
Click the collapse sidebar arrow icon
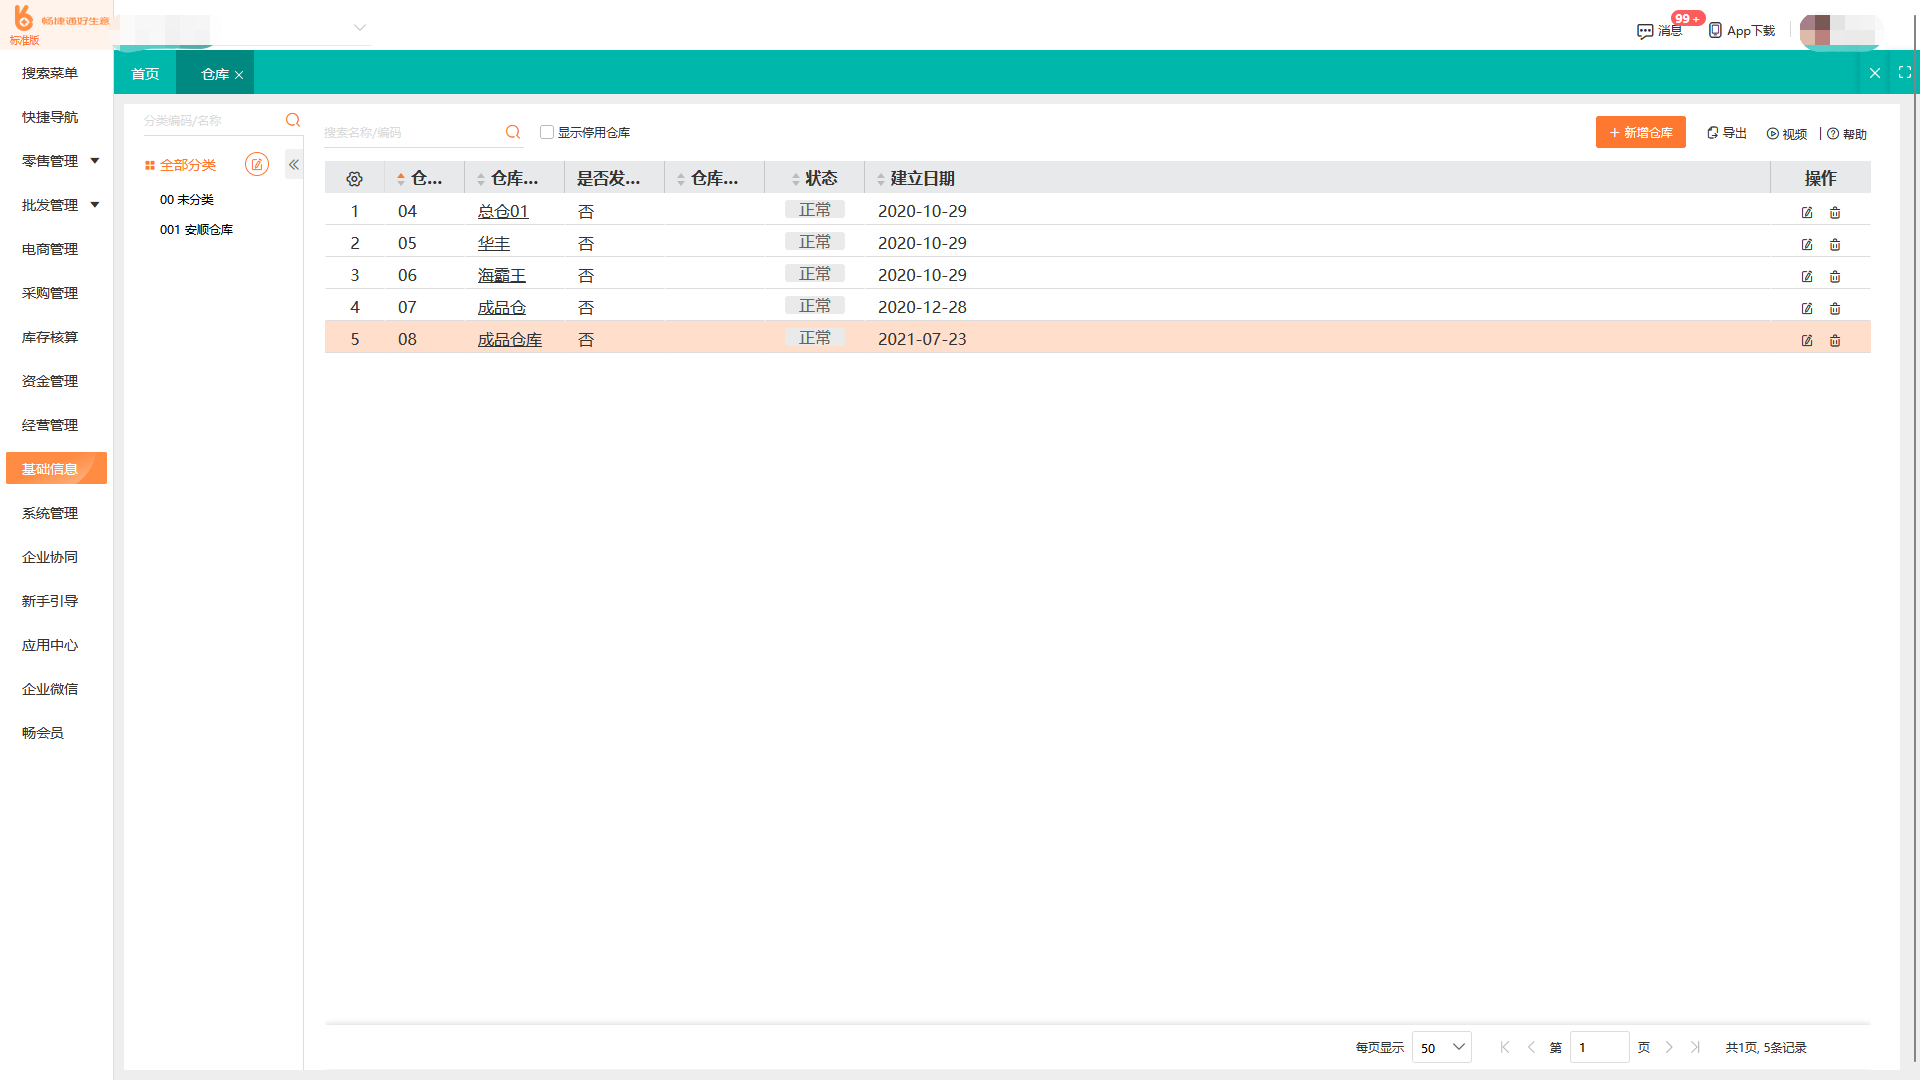pyautogui.click(x=294, y=164)
